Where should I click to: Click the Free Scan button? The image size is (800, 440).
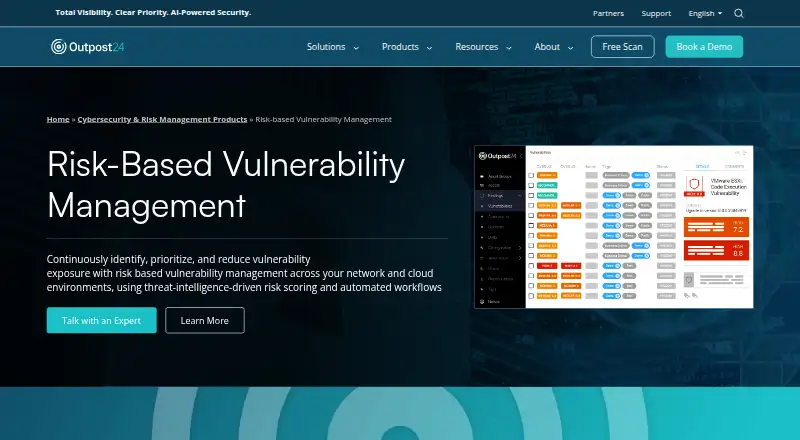coord(622,46)
